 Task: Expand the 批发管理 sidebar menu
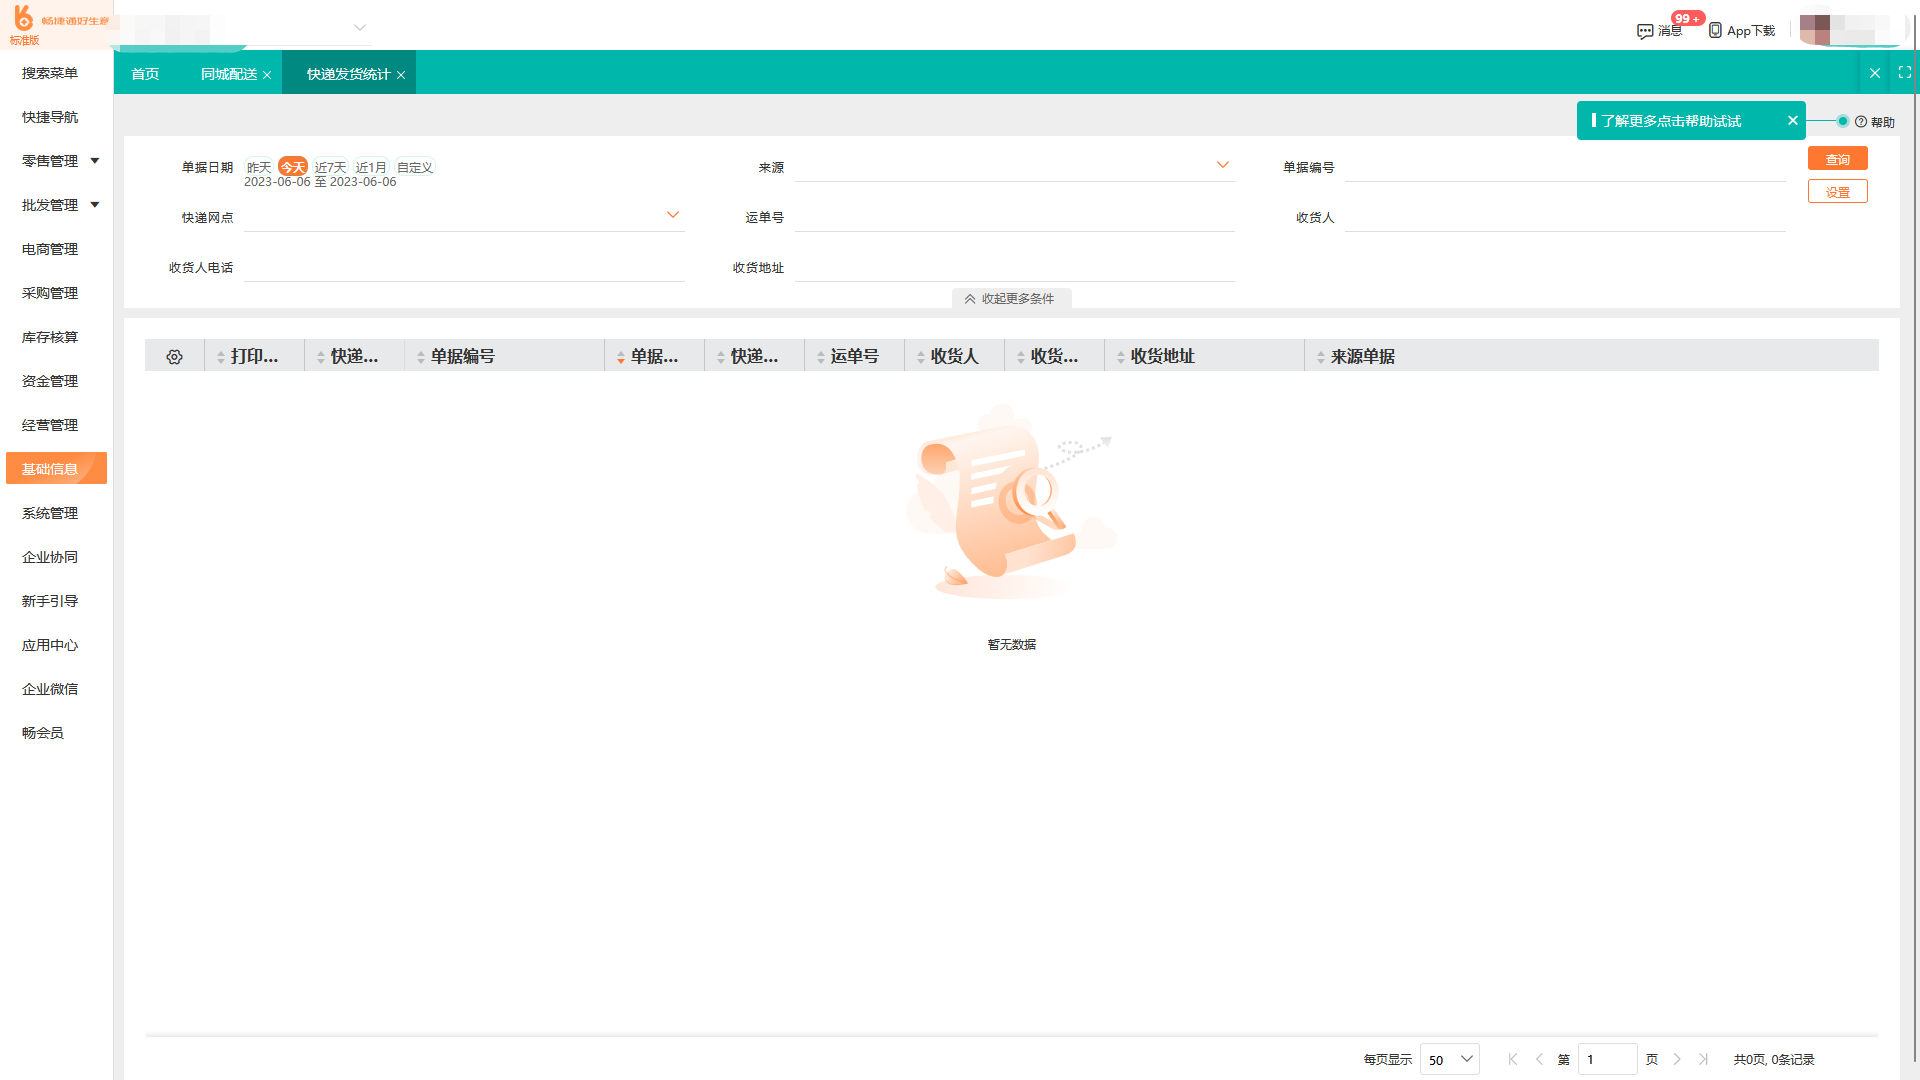(59, 204)
